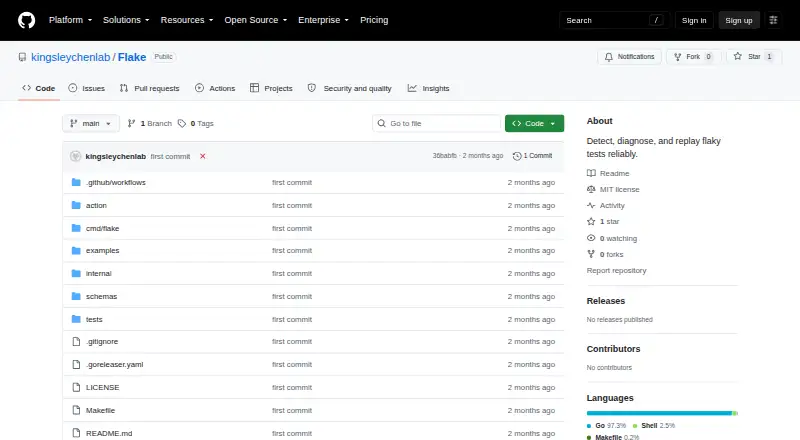Open commit hash 36babfb
800x440 pixels.
(x=444, y=156)
